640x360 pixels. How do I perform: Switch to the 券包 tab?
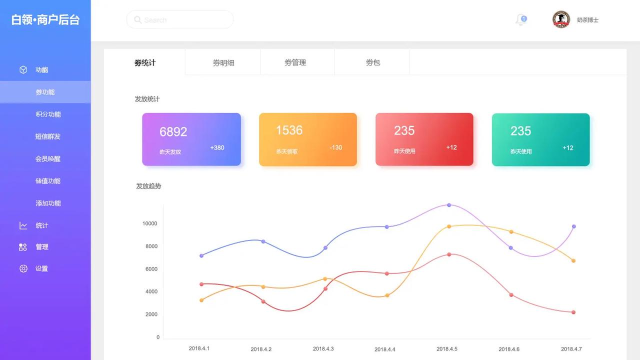click(x=373, y=62)
